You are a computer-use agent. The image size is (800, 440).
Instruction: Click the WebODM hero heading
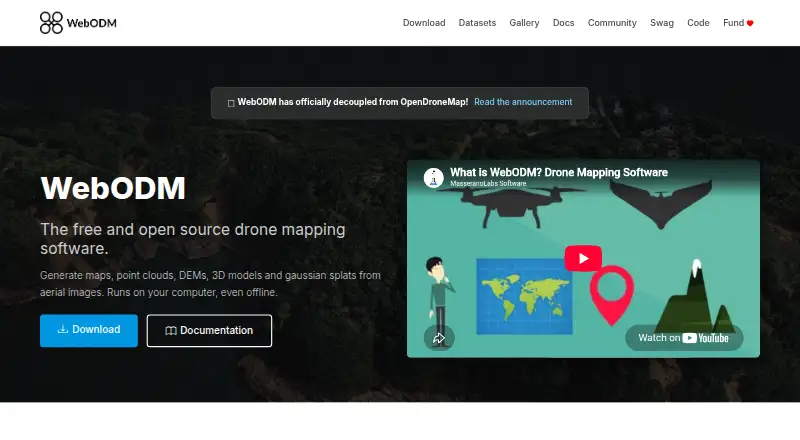pyautogui.click(x=113, y=188)
